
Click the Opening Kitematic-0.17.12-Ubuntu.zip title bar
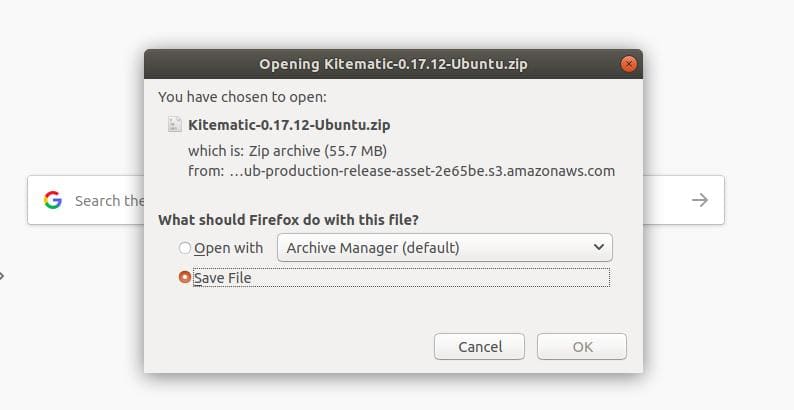tap(393, 64)
